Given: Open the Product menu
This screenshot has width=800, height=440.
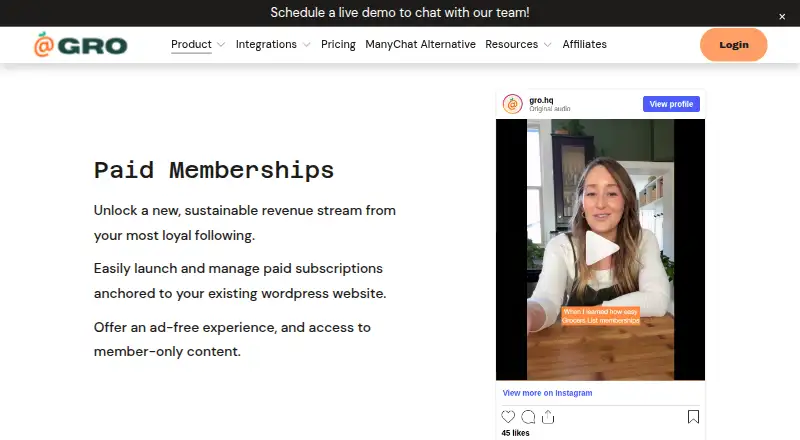Looking at the screenshot, I should click(x=191, y=44).
